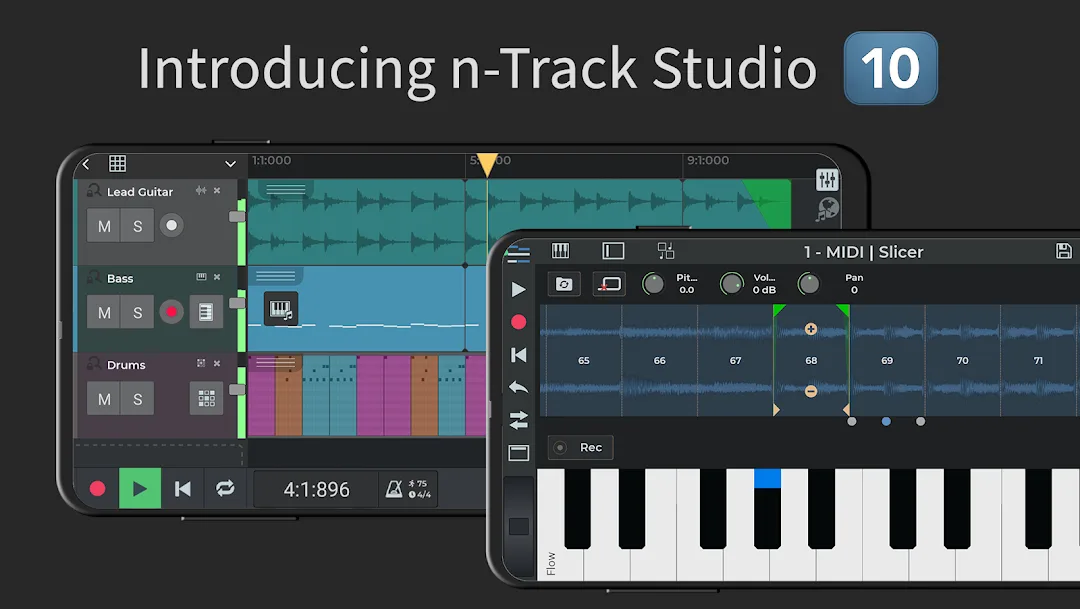The width and height of the screenshot is (1080, 609).
Task: Adjust the Pan knob
Action: tap(809, 284)
